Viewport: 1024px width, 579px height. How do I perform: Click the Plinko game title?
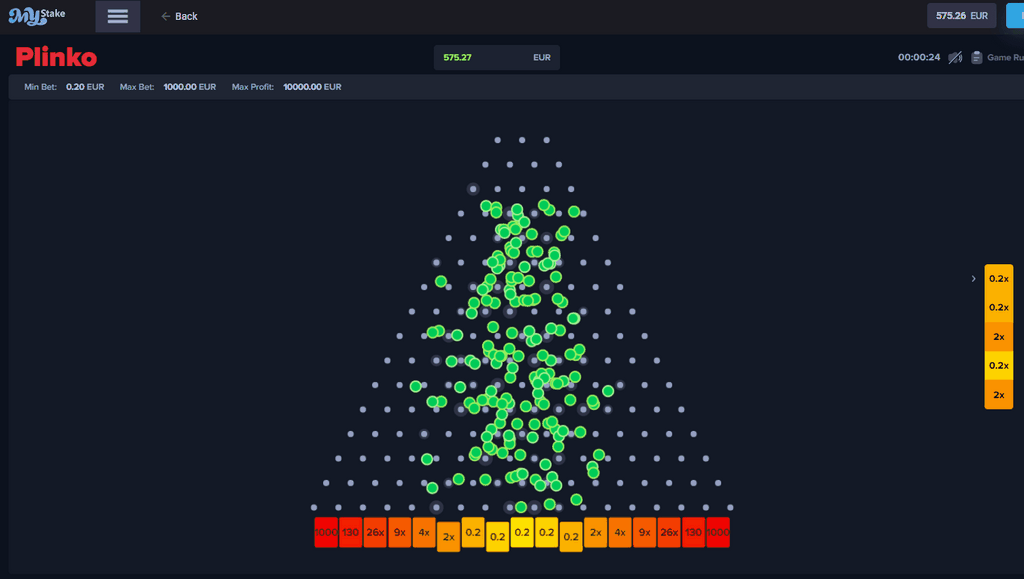pyautogui.click(x=56, y=57)
